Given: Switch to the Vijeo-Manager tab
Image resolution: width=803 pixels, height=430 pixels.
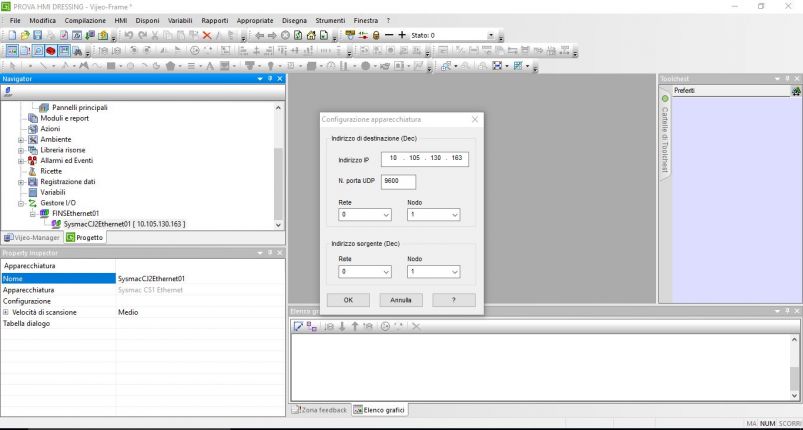Looking at the screenshot, I should pyautogui.click(x=31, y=237).
